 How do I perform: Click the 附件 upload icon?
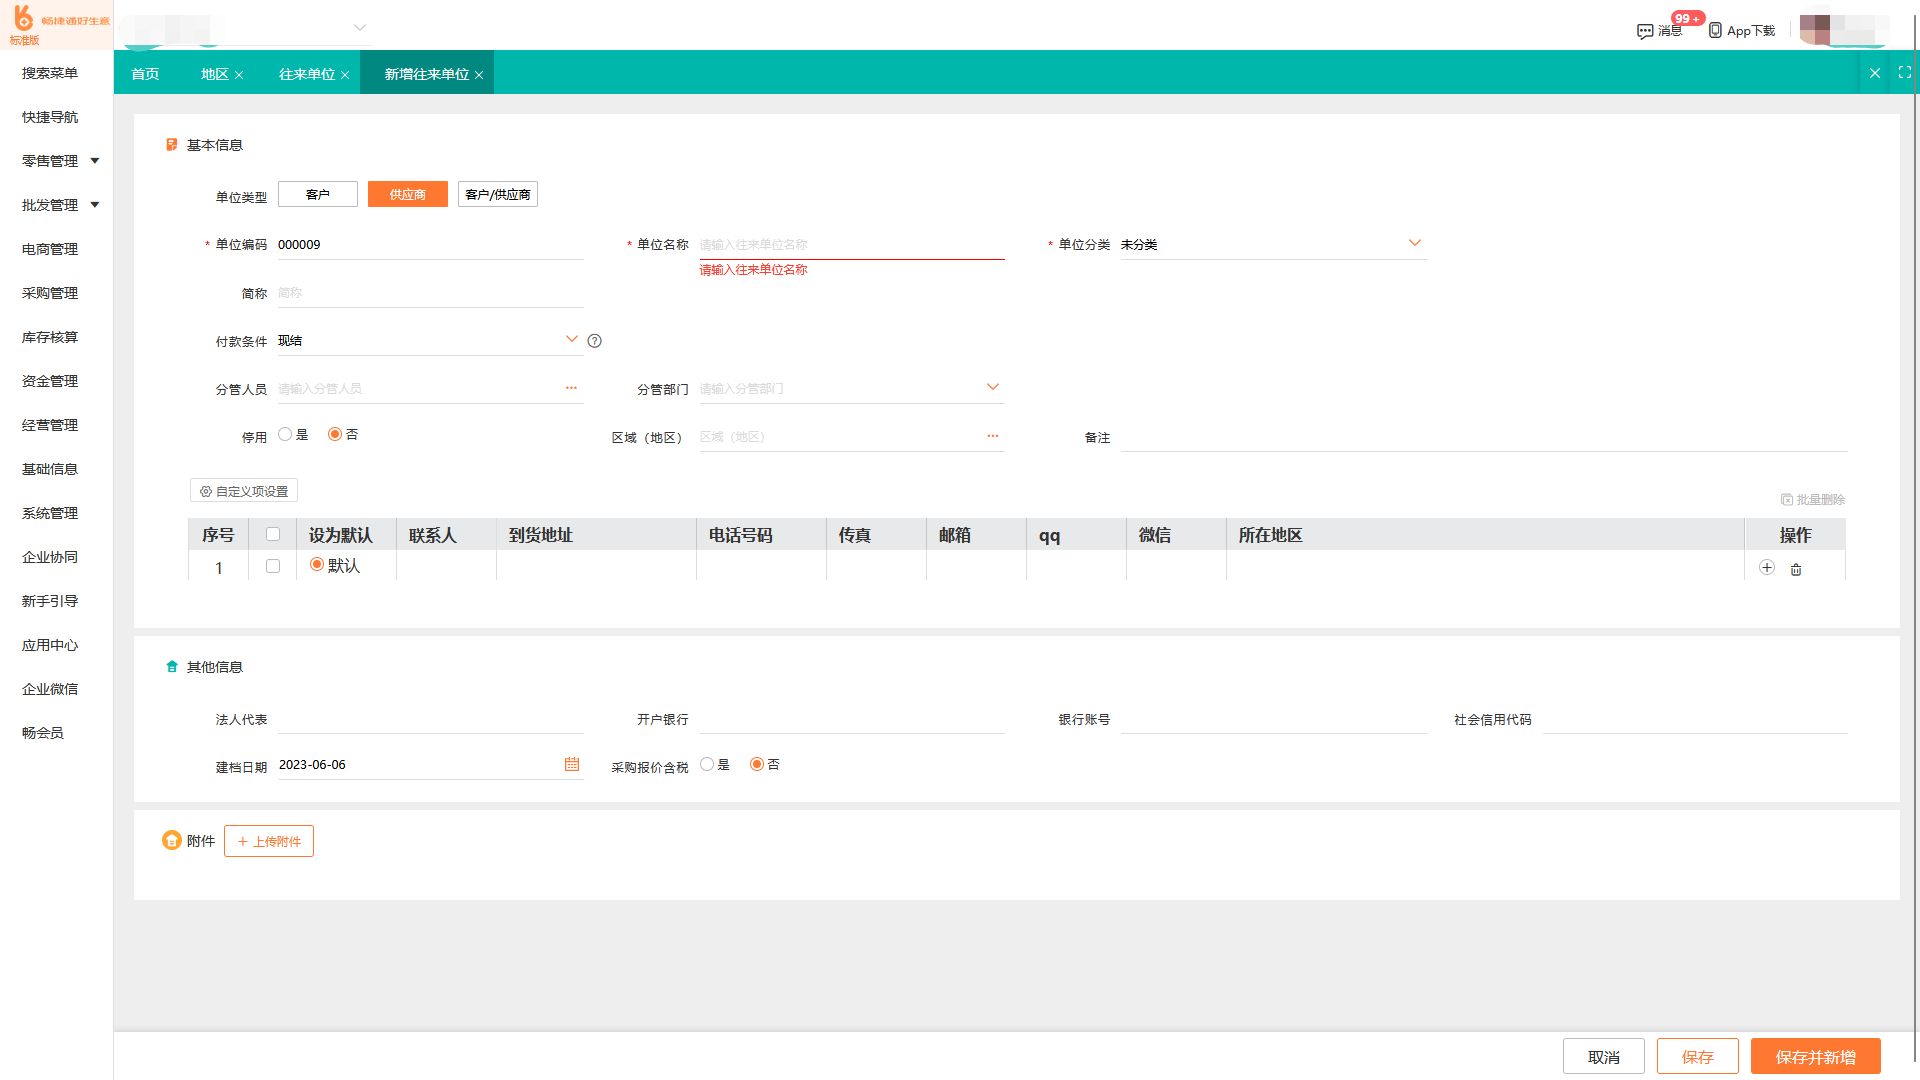[270, 841]
